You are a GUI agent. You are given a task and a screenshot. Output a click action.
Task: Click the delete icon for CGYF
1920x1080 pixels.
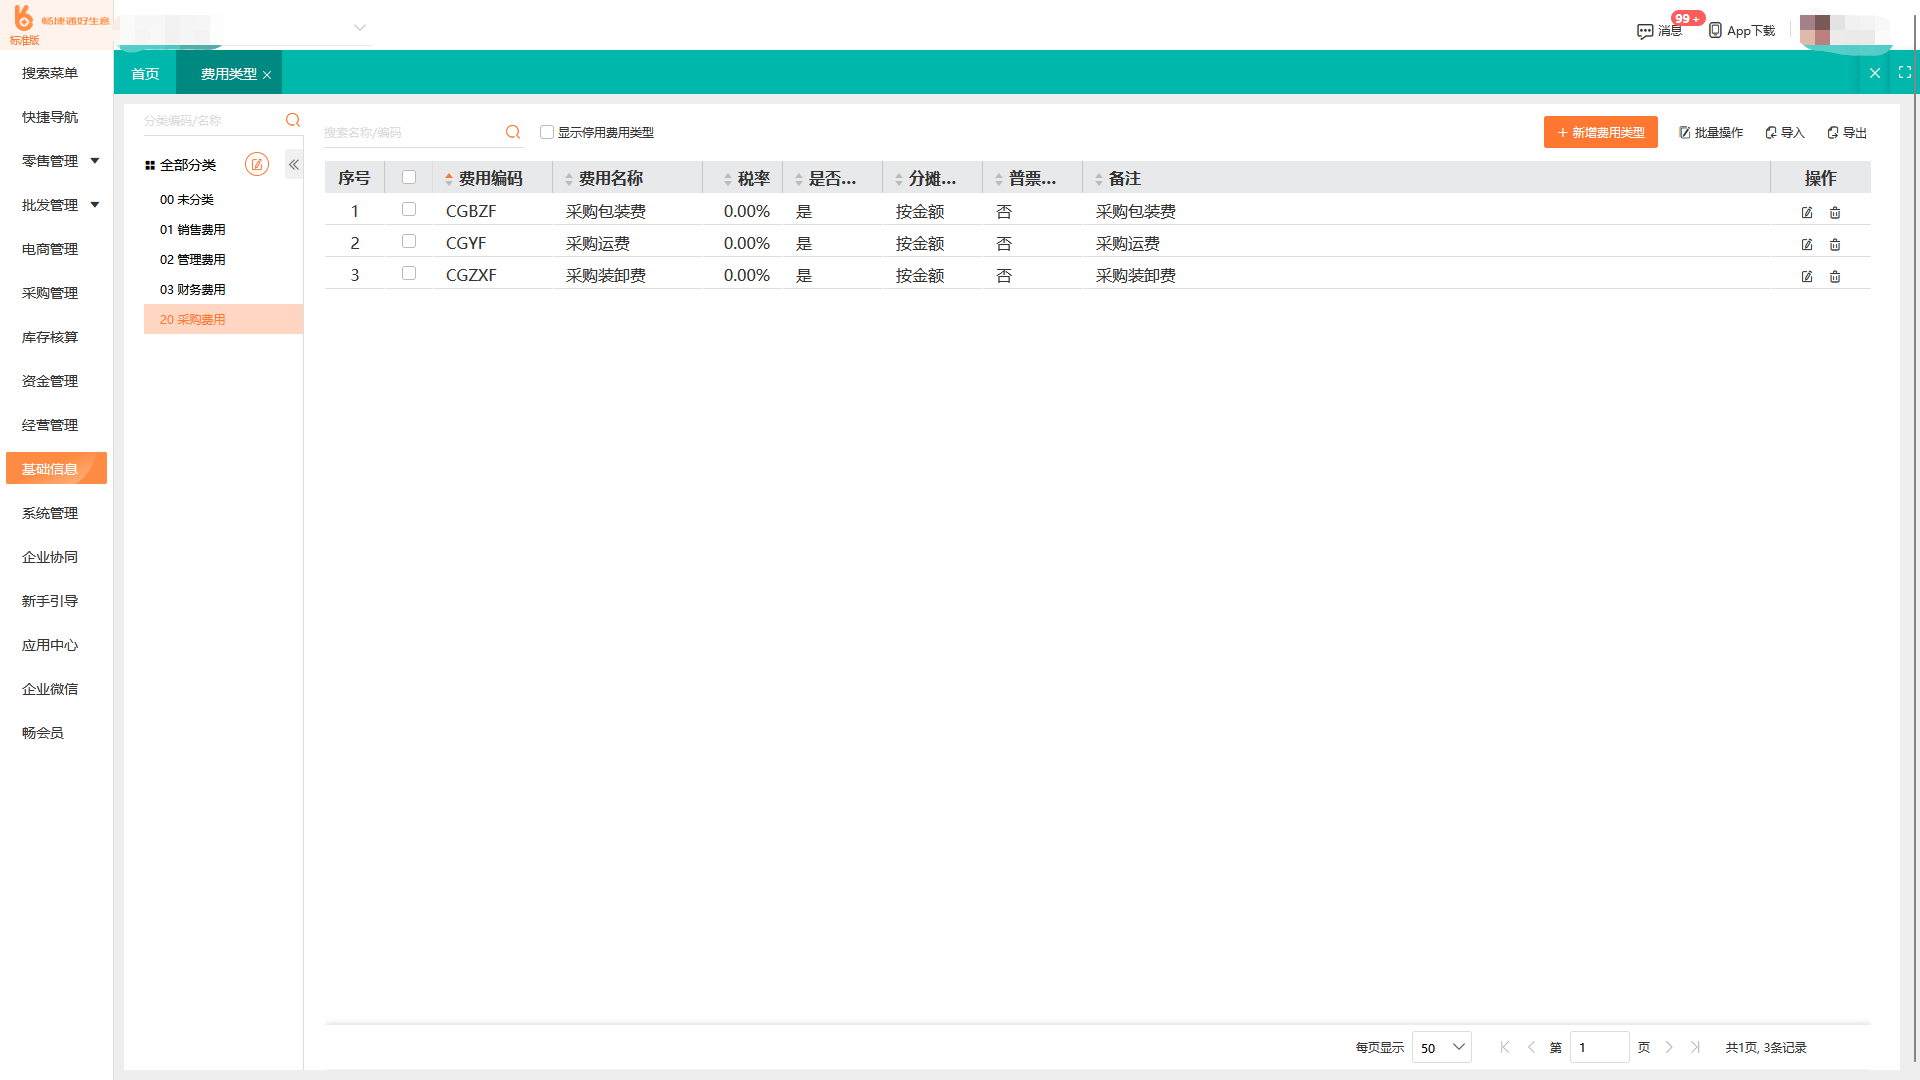[x=1836, y=243]
